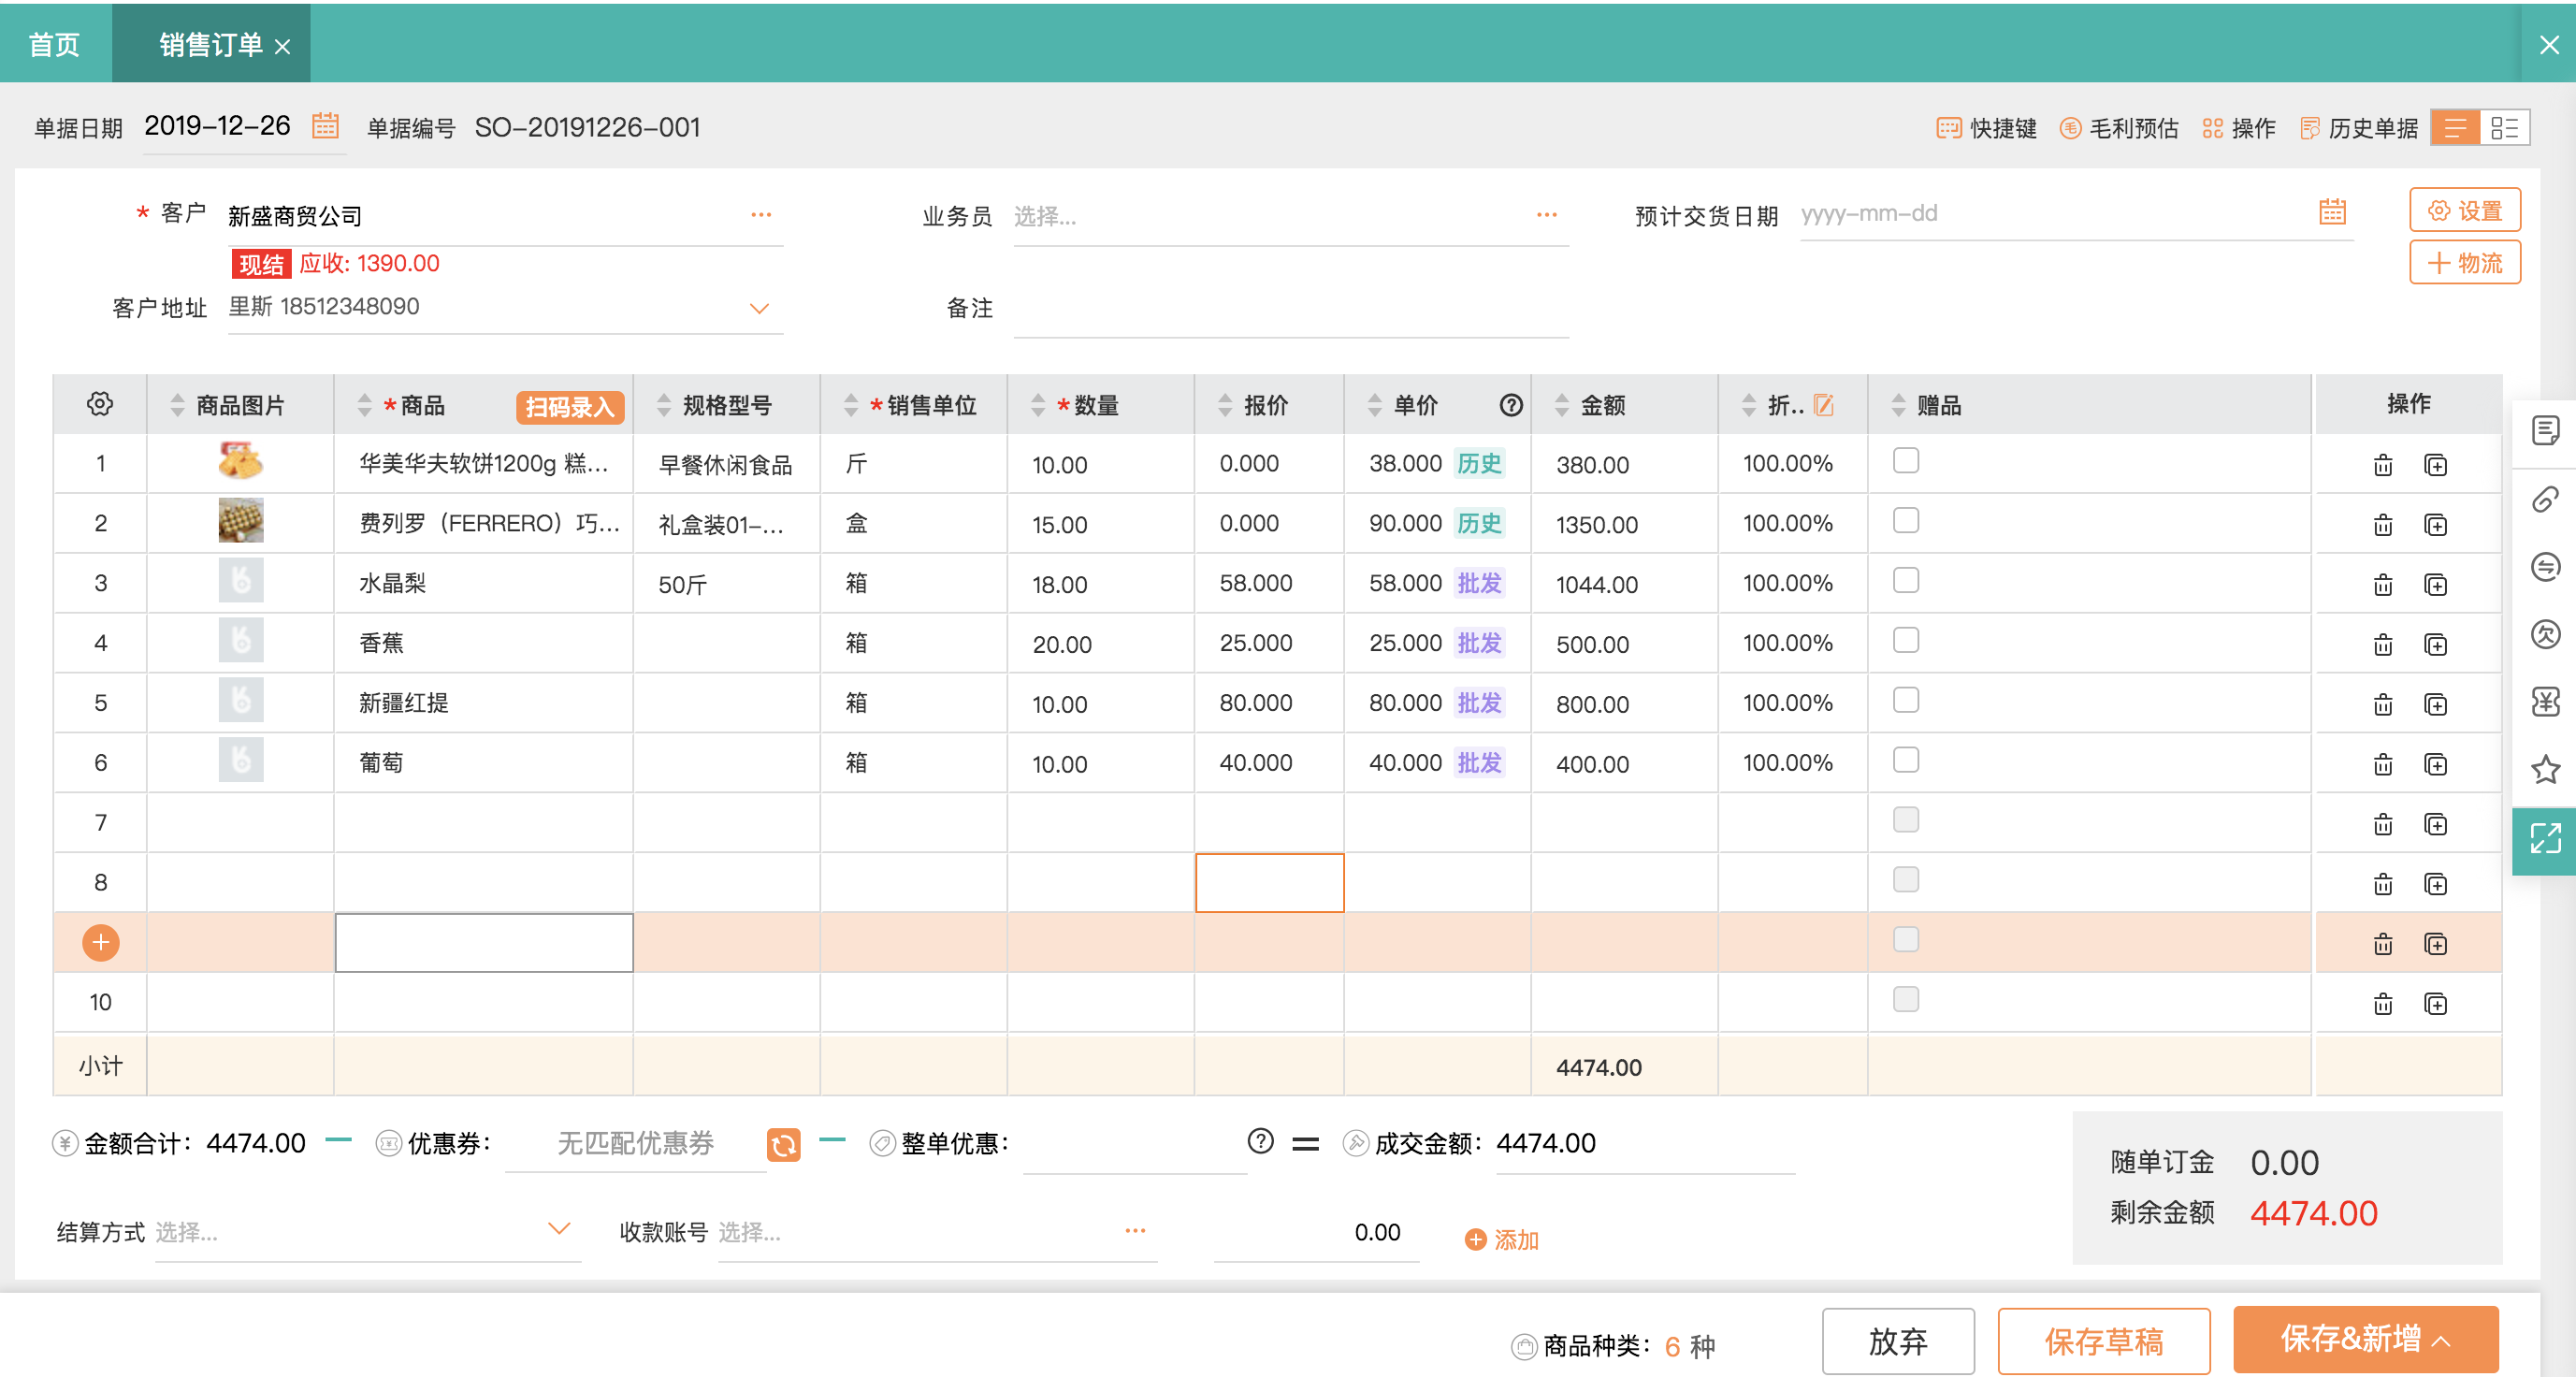Expand 客户地址 dropdown arrow
Viewport: 2576px width, 1377px height.
761,309
